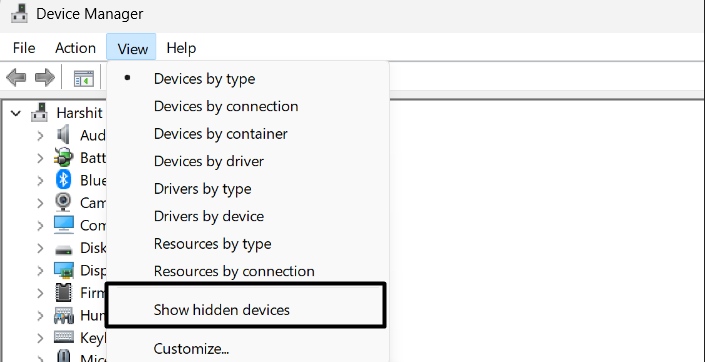
Task: Expand the Disk drives chevron
Action: (40, 248)
